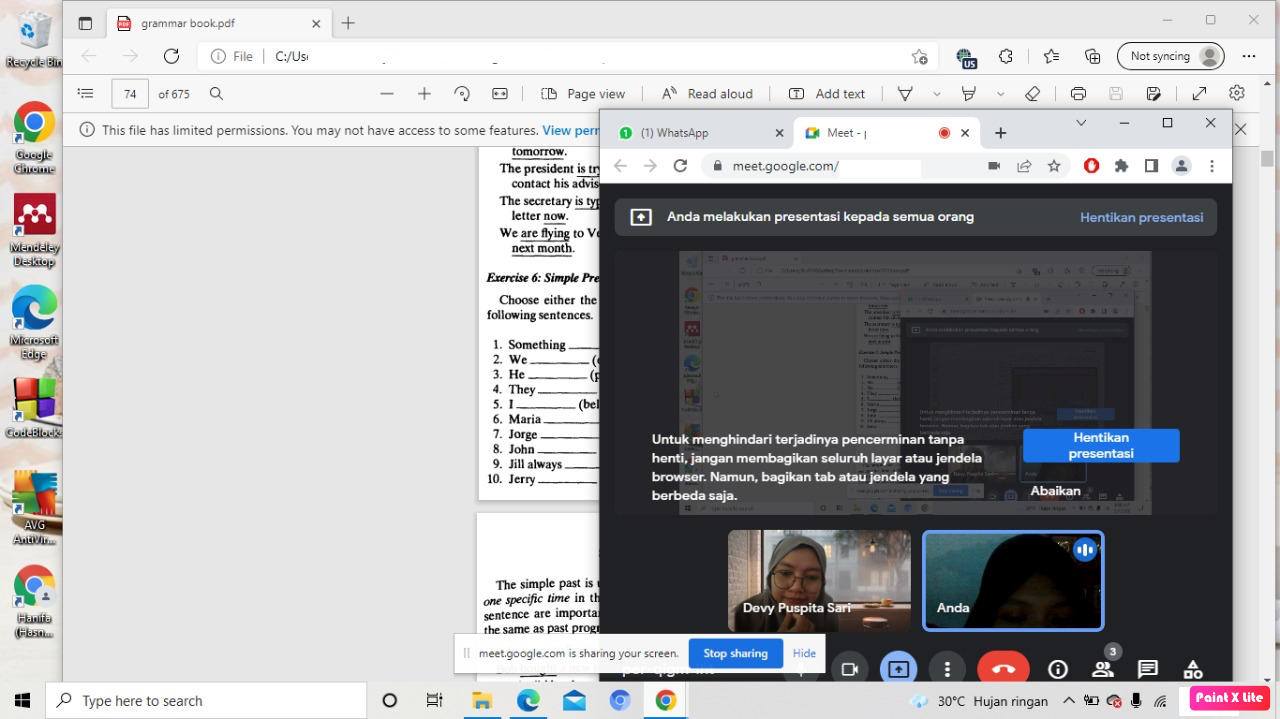Image resolution: width=1280 pixels, height=719 pixels.
Task: Click Stop sharing button
Action: pyautogui.click(x=735, y=653)
